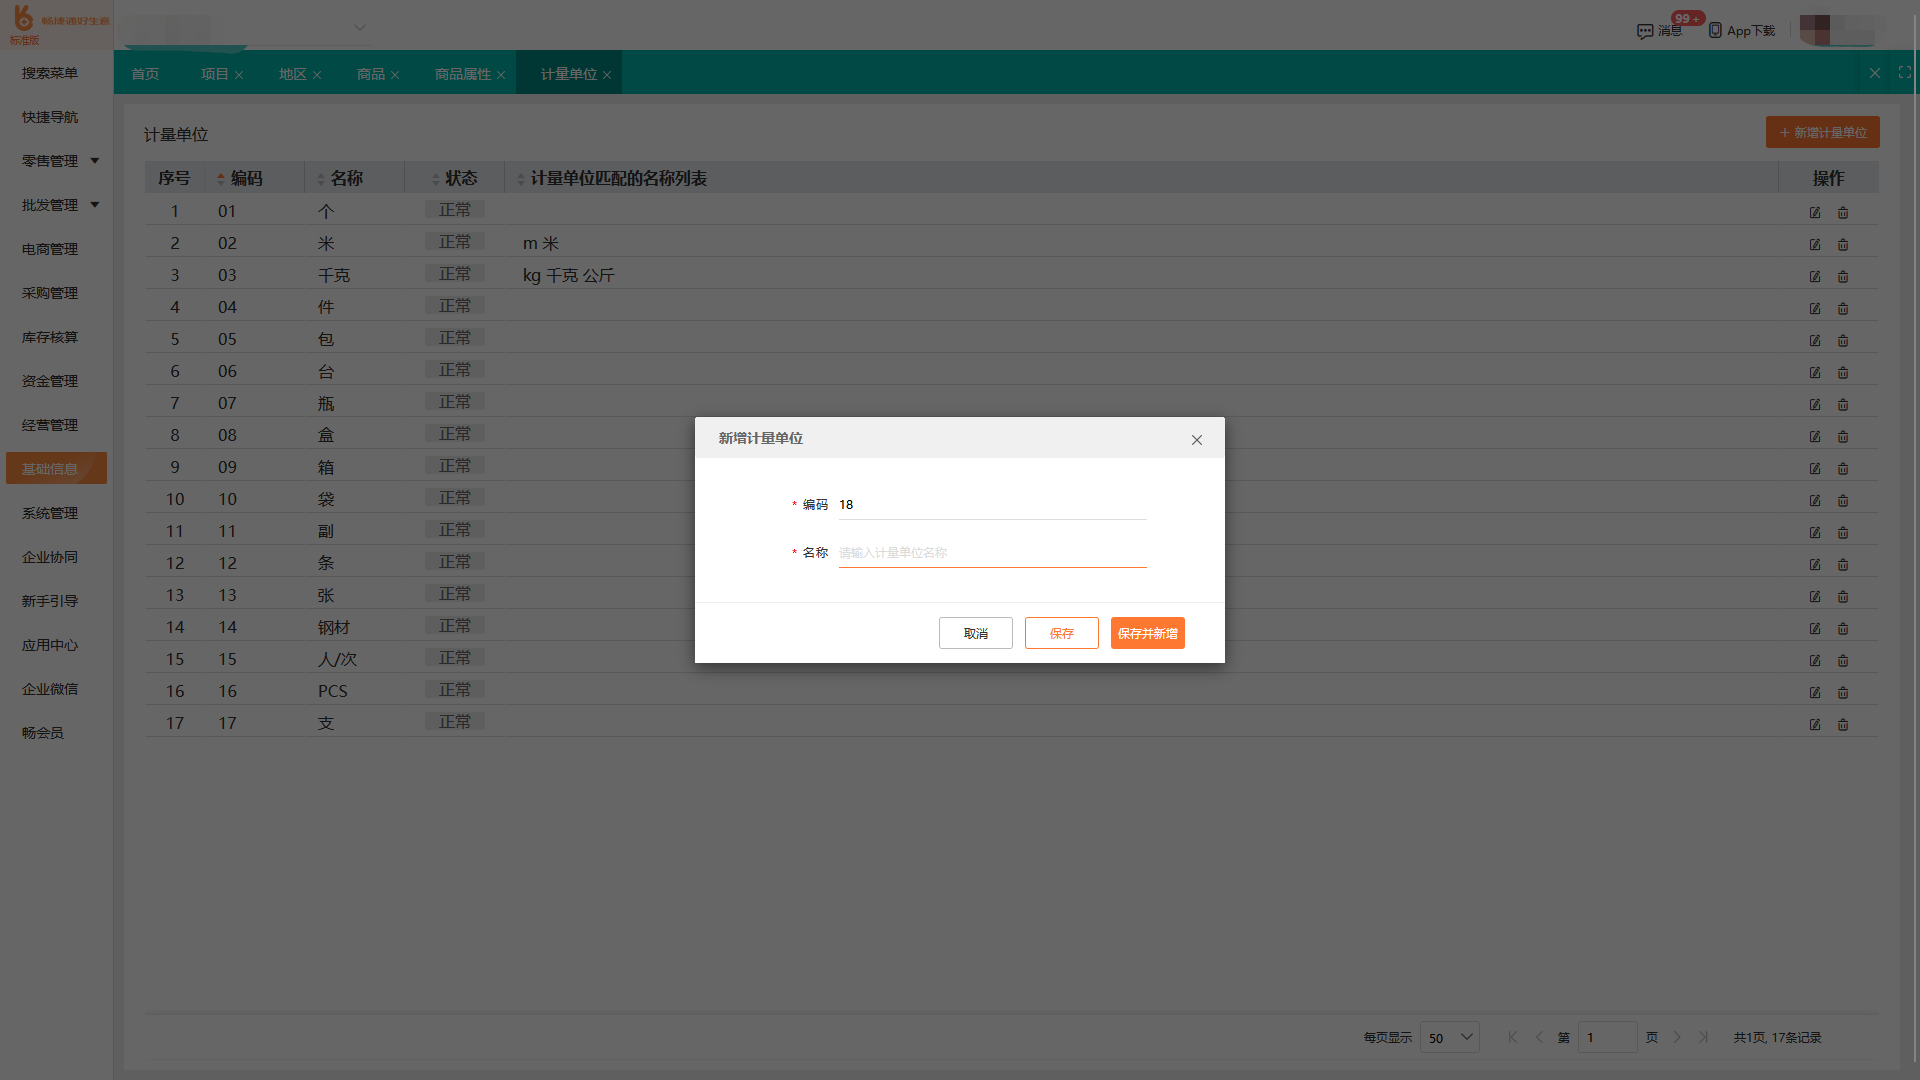1920x1080 pixels.
Task: Click the delete icon for row 10
Action: (x=1844, y=498)
